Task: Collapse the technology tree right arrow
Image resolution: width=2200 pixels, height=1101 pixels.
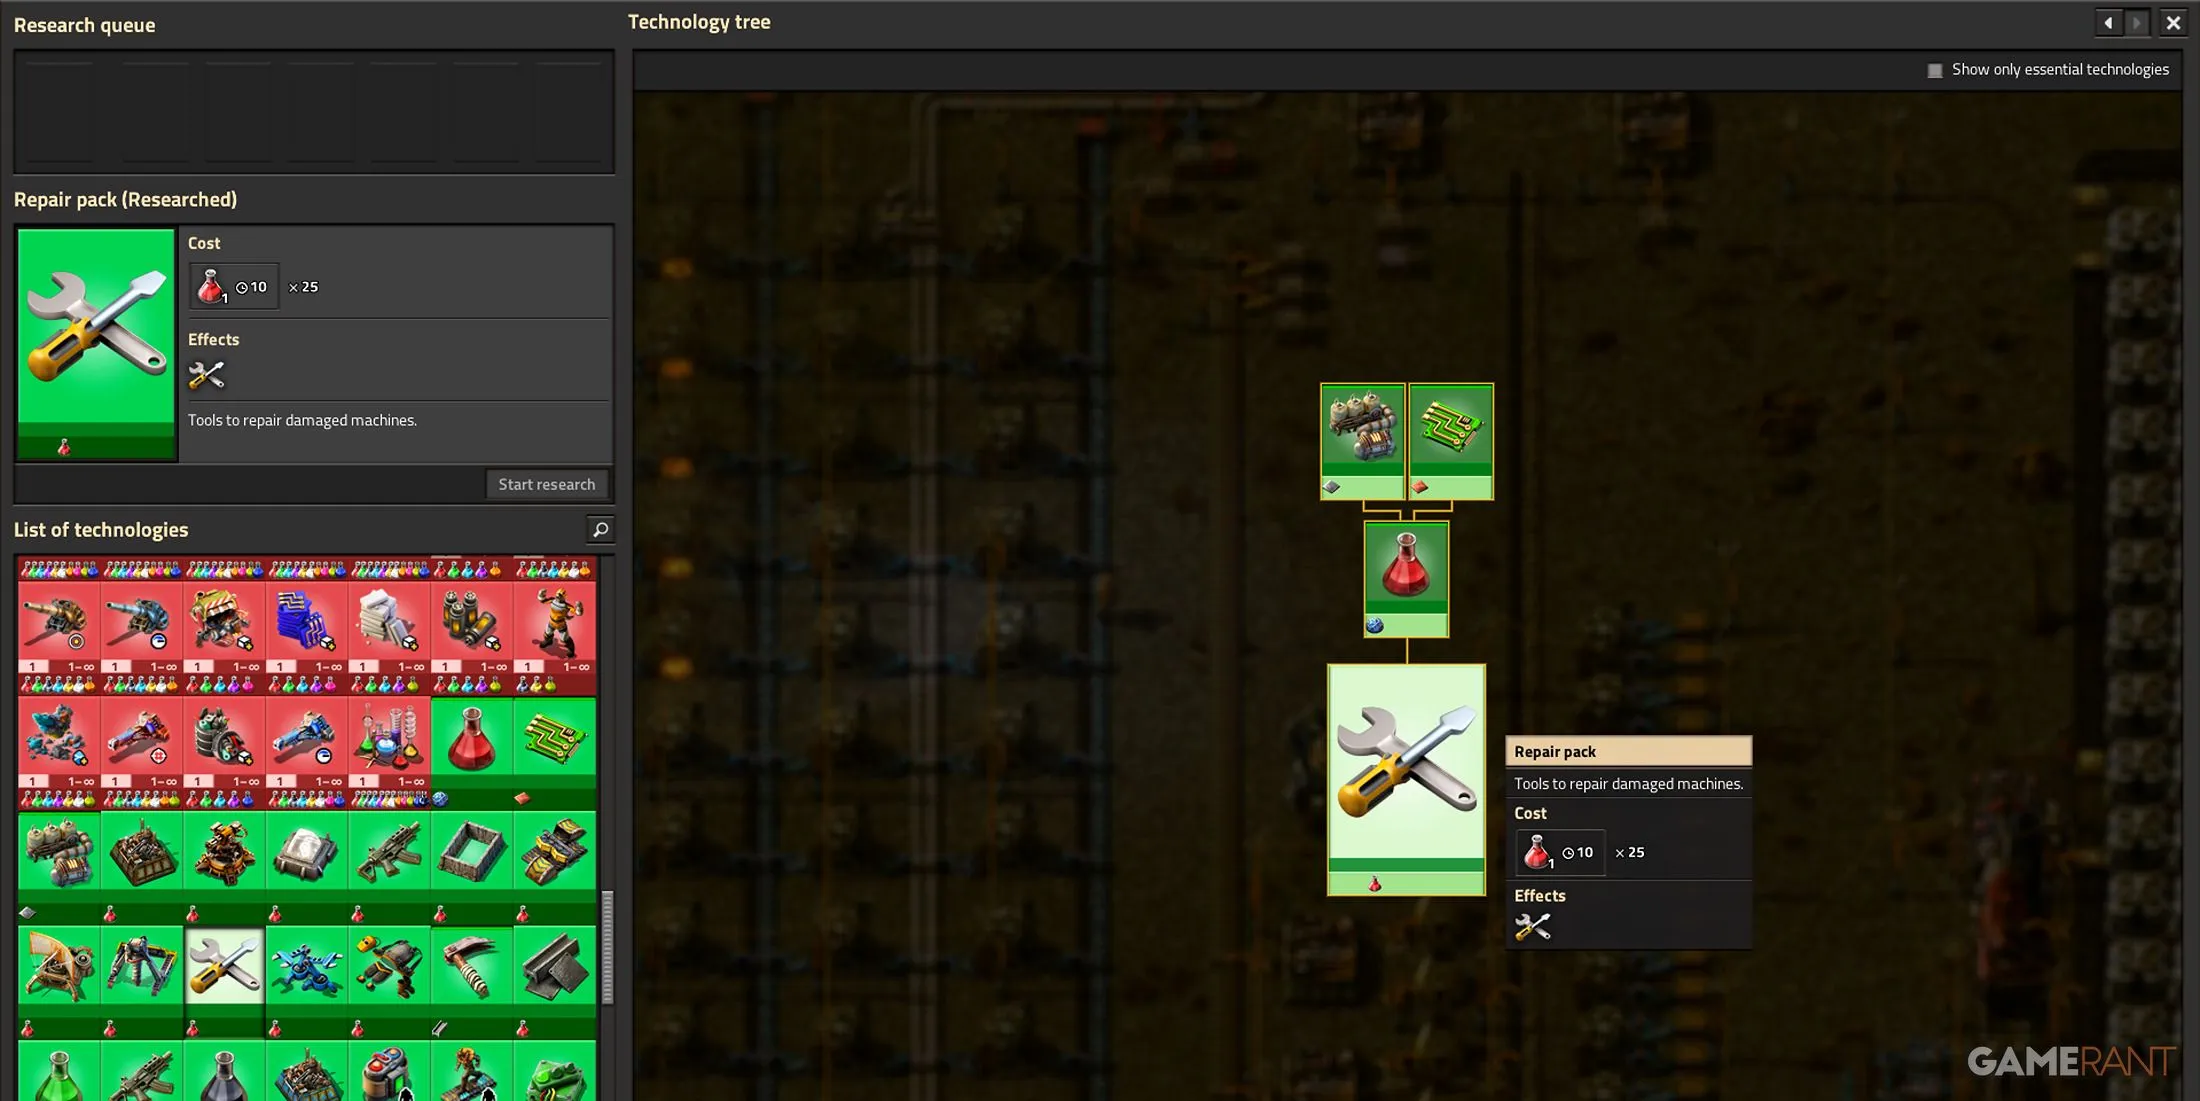Action: point(2137,21)
